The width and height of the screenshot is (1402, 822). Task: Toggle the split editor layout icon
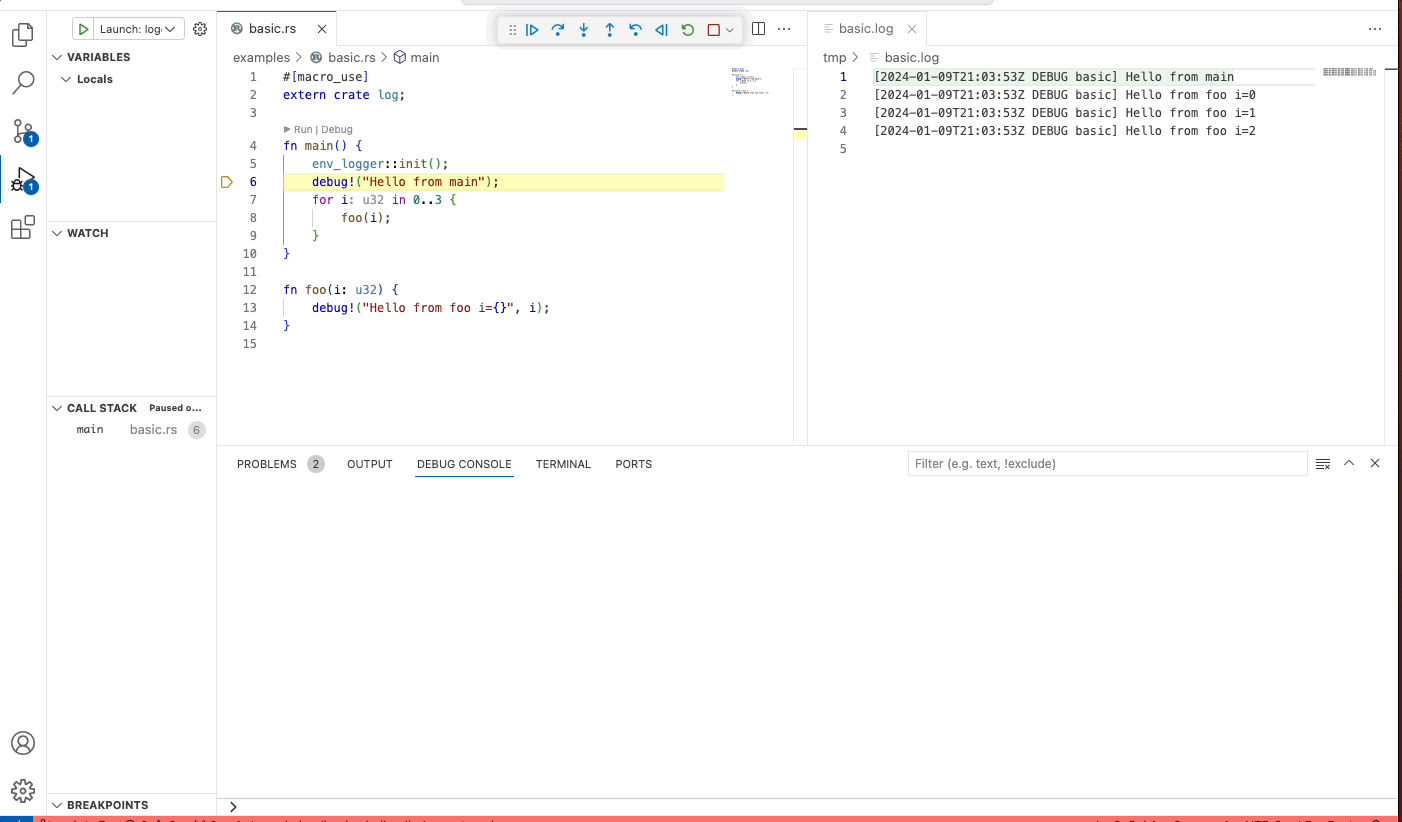coord(758,29)
